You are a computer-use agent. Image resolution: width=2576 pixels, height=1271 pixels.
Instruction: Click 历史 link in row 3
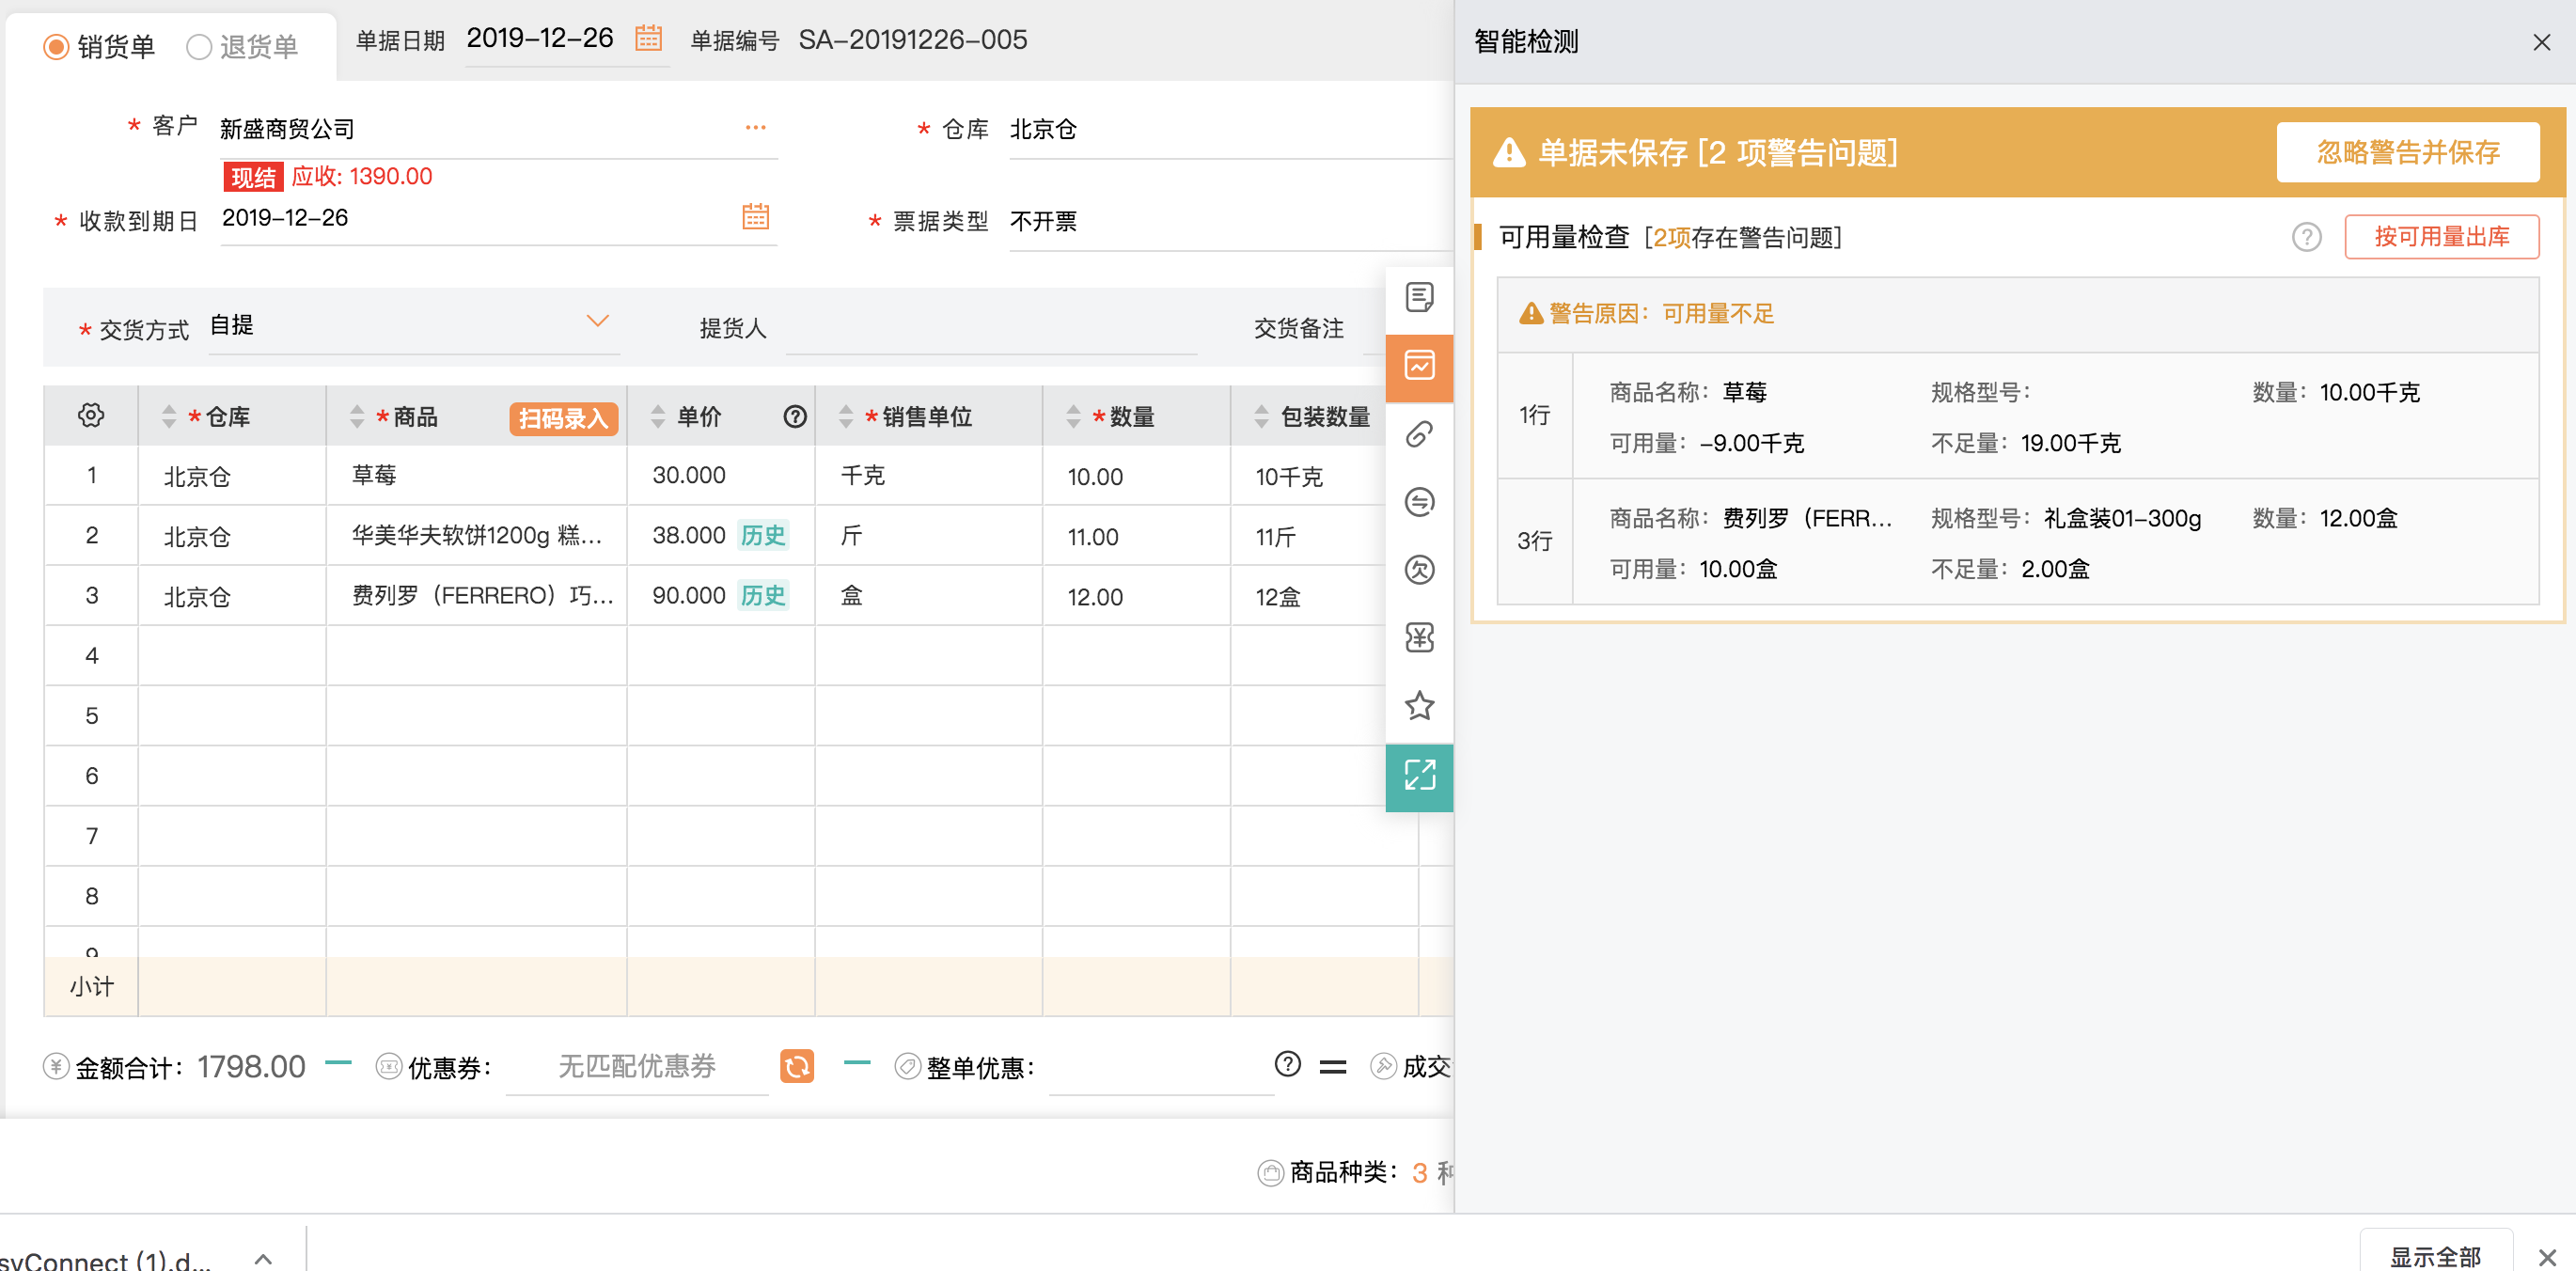[765, 594]
